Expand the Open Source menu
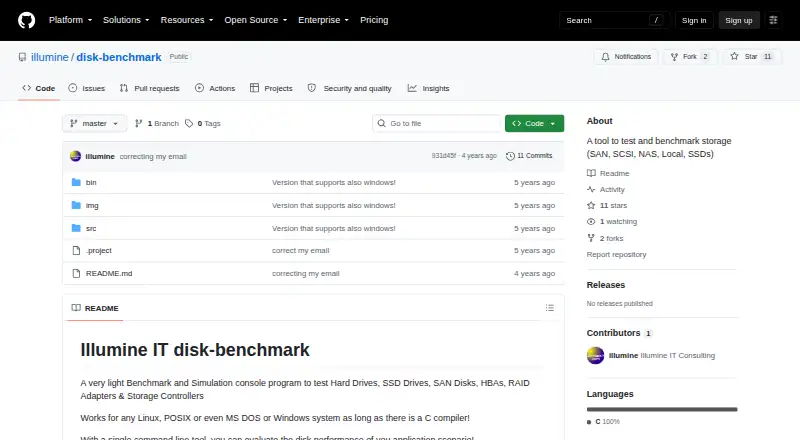The image size is (800, 440). coord(256,20)
